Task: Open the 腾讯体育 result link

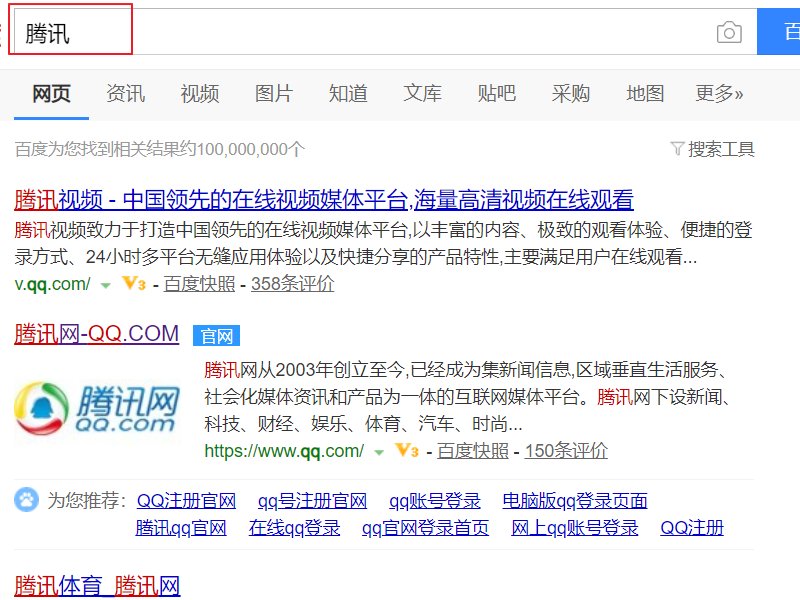Action: 97,584
